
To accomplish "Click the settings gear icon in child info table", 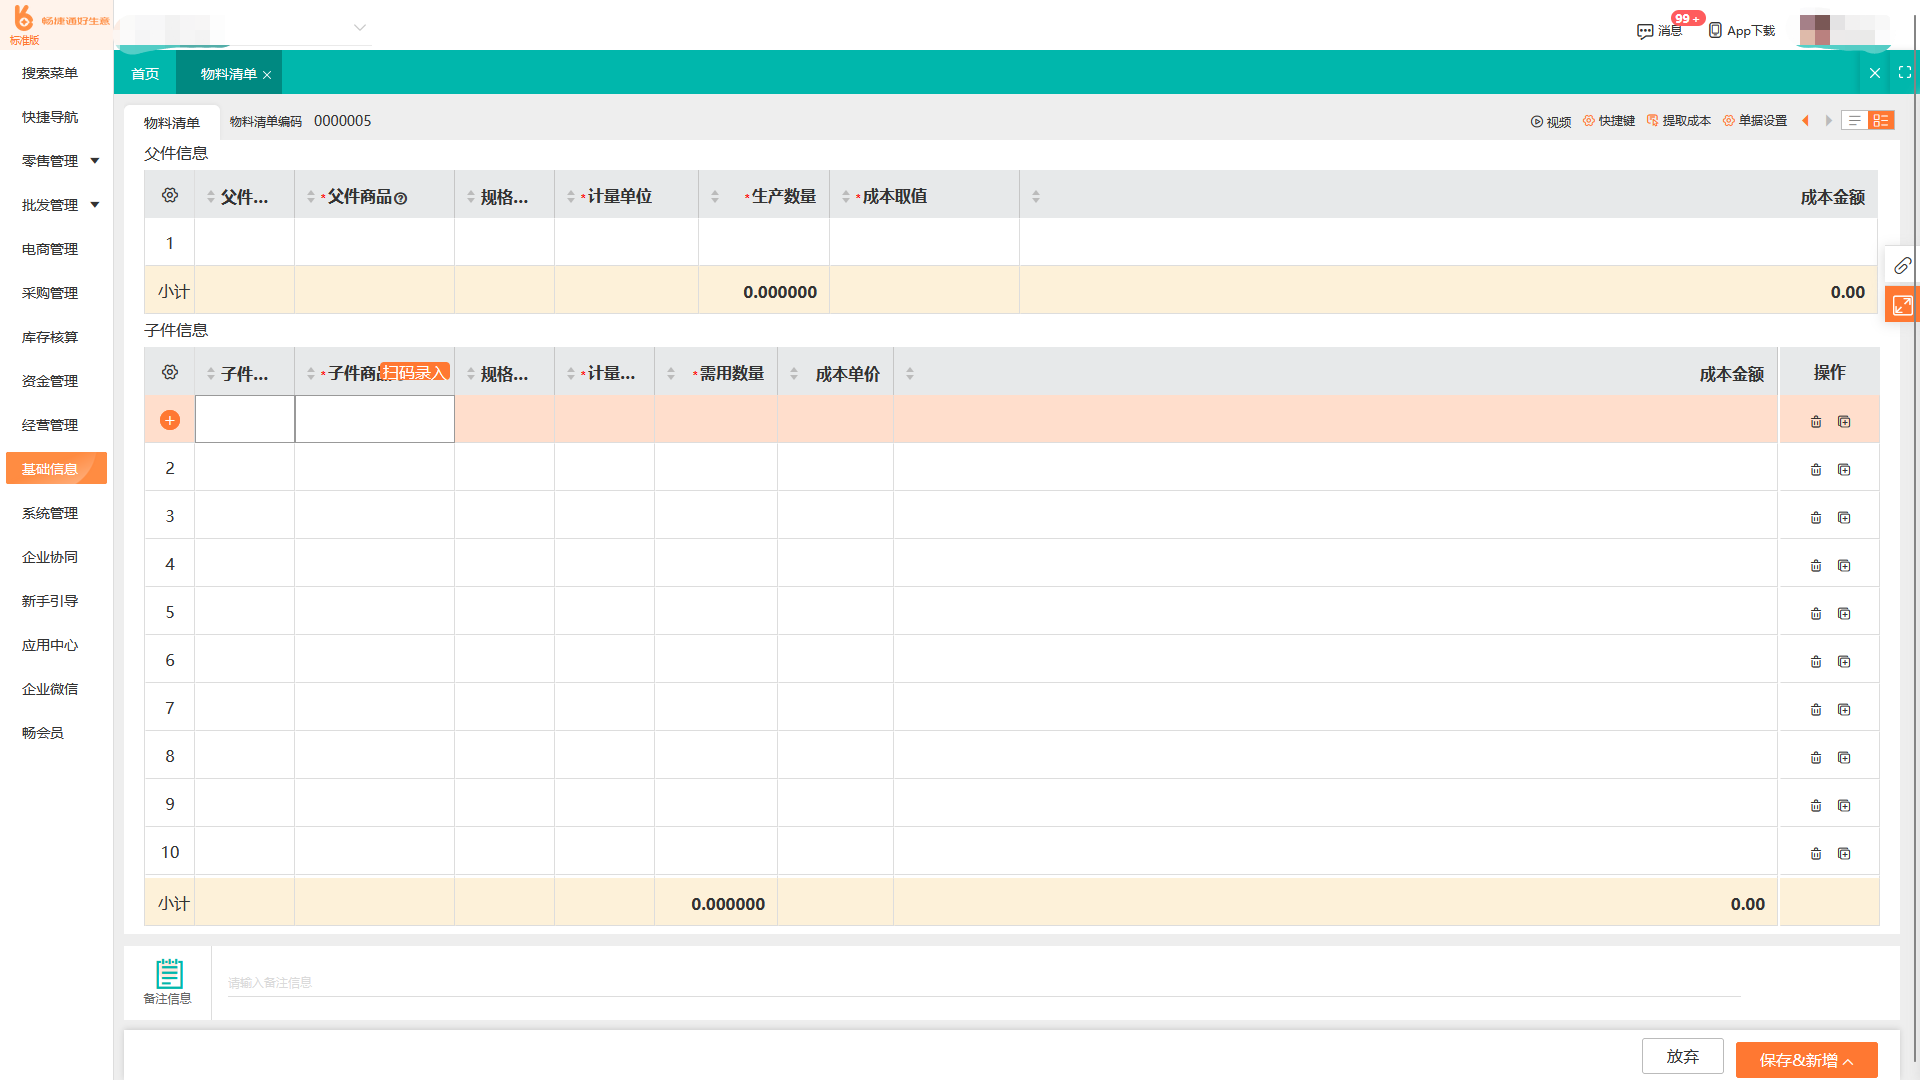I will (169, 373).
